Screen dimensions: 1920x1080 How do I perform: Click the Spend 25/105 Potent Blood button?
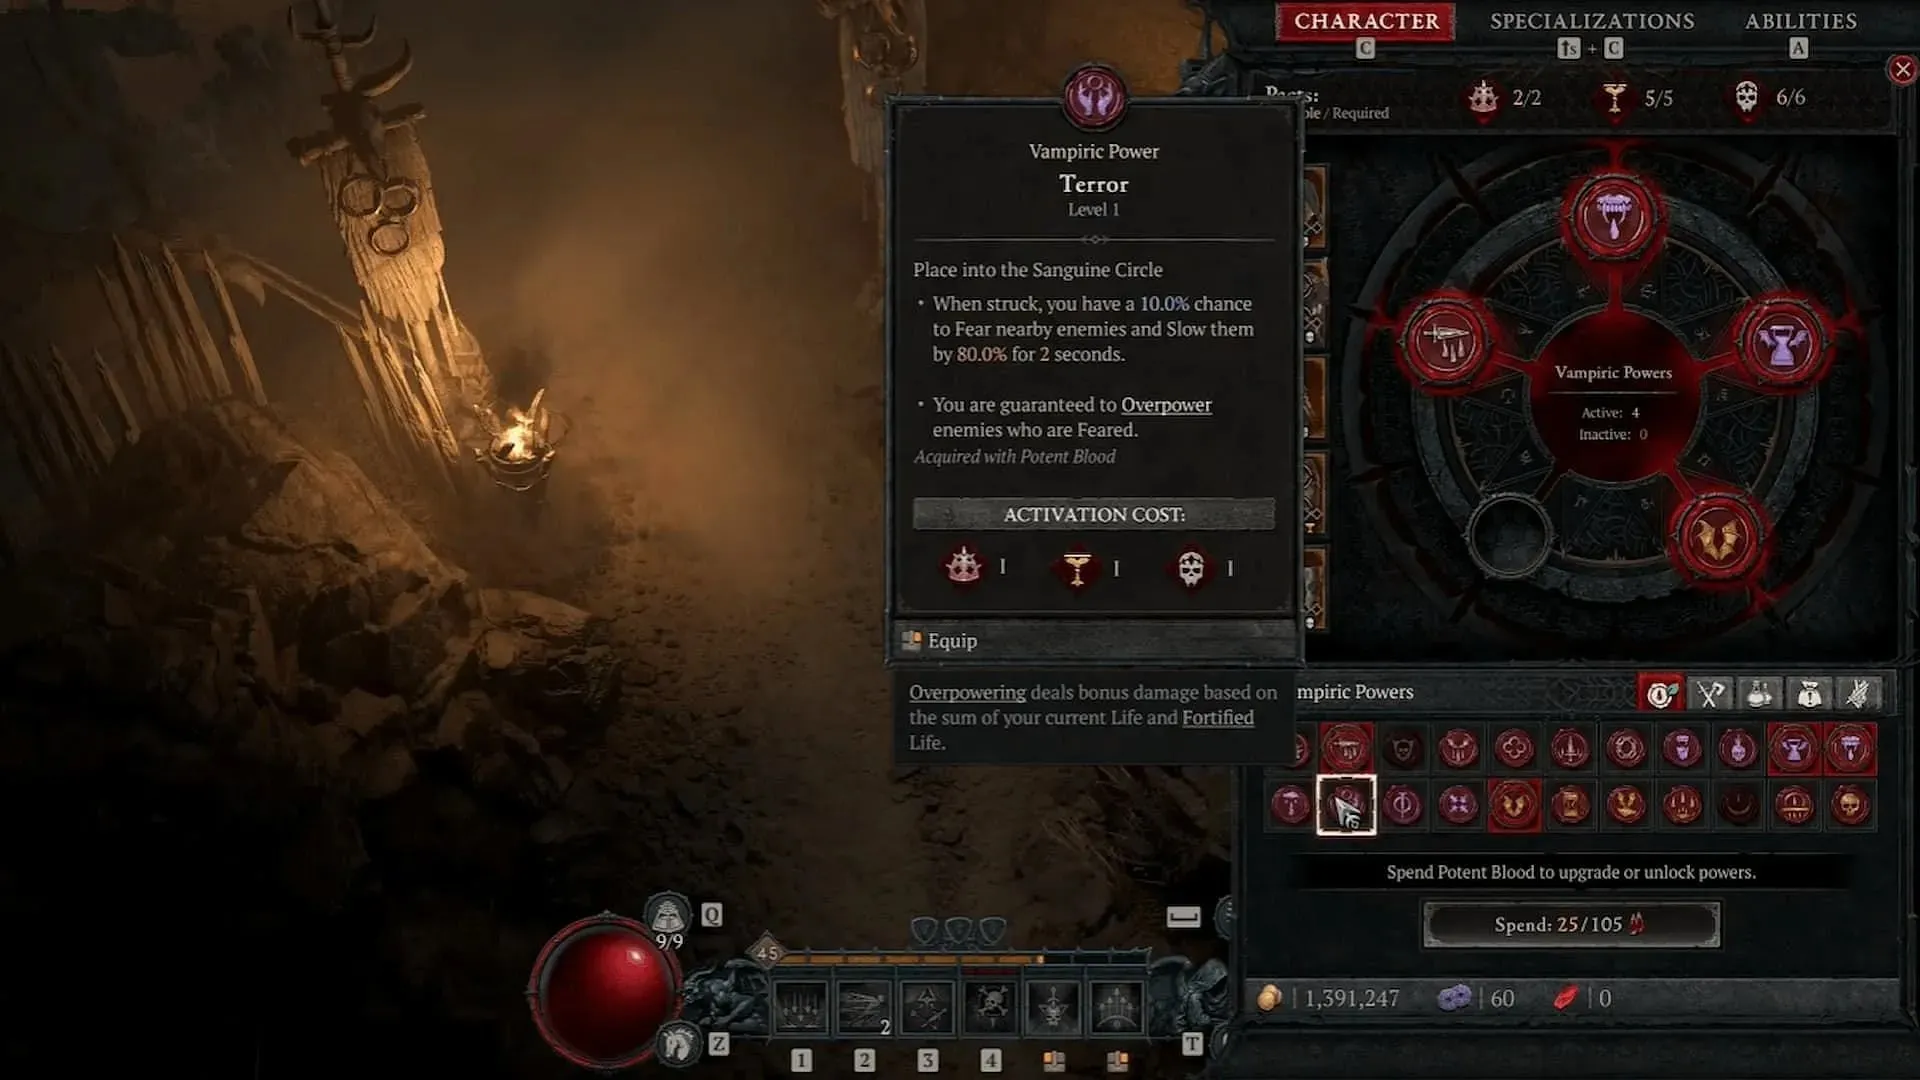[1572, 924]
